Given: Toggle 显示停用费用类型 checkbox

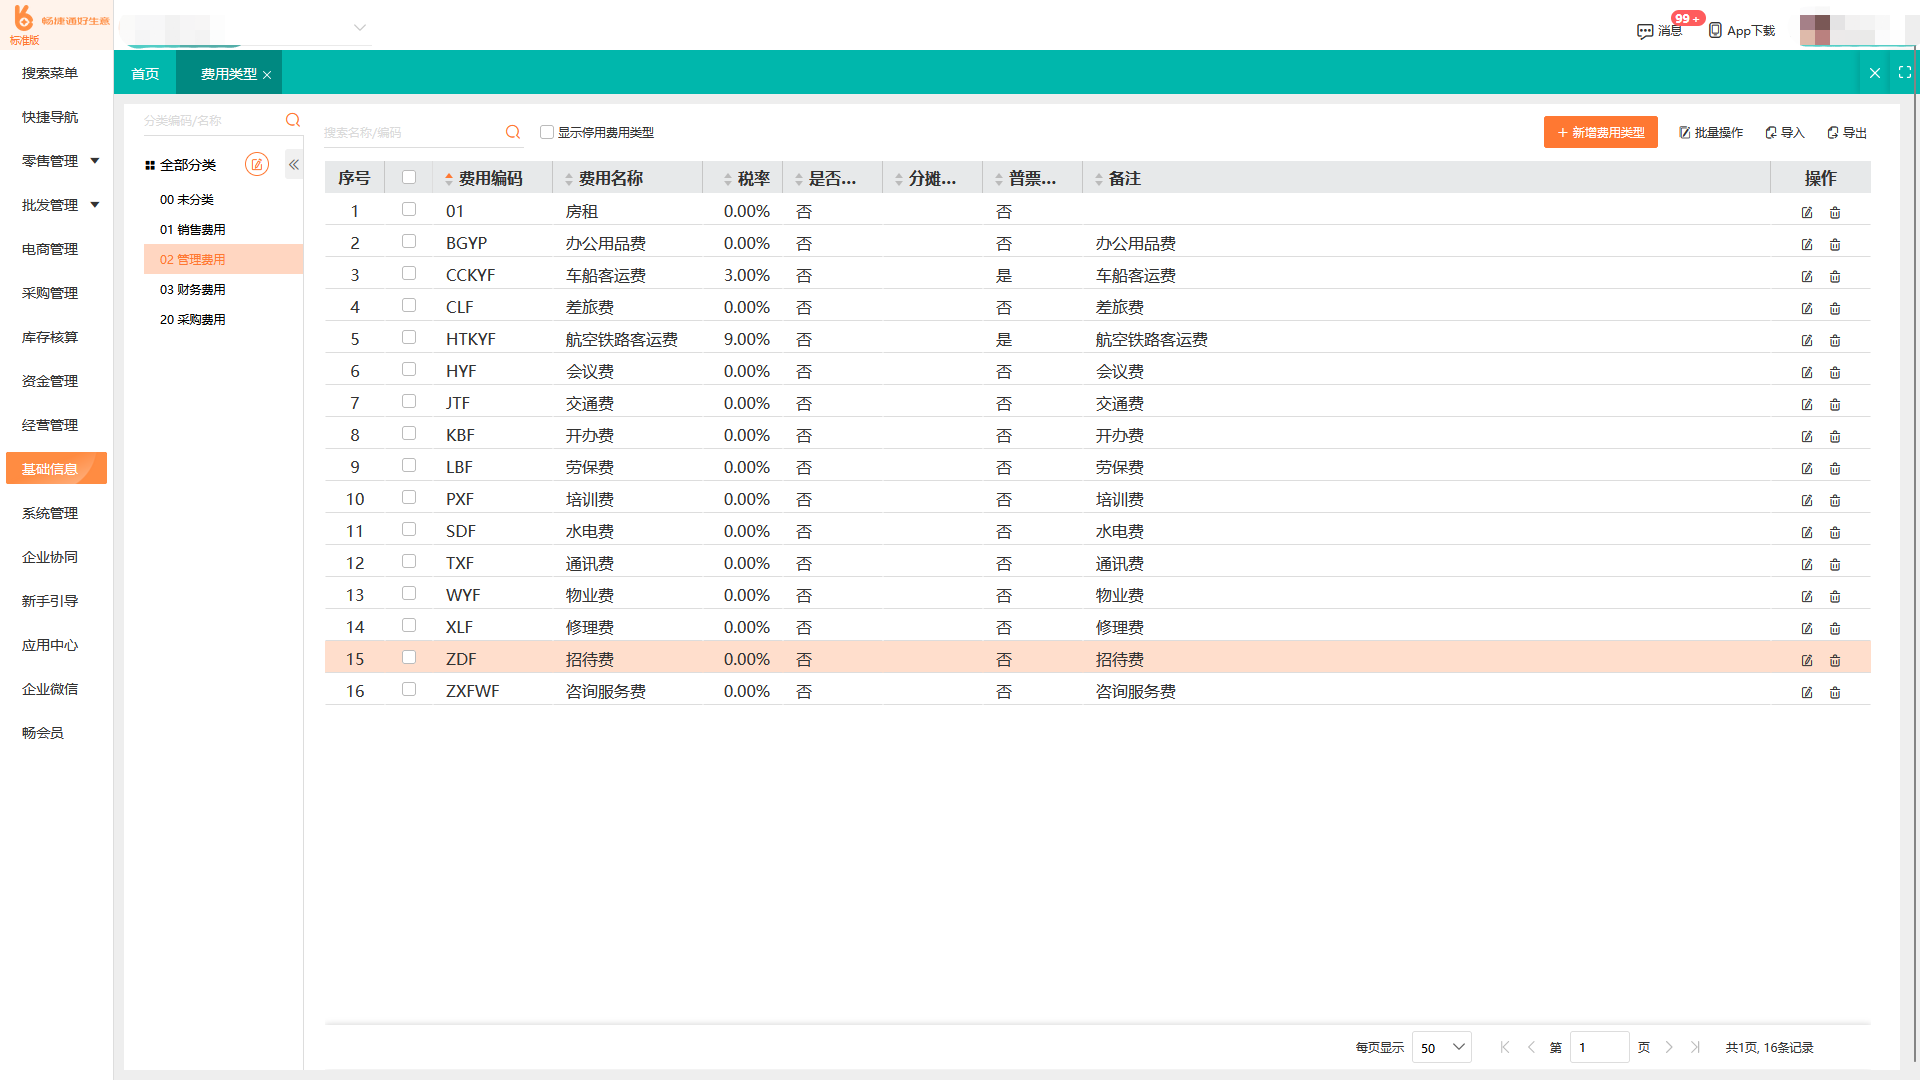Looking at the screenshot, I should tap(547, 131).
